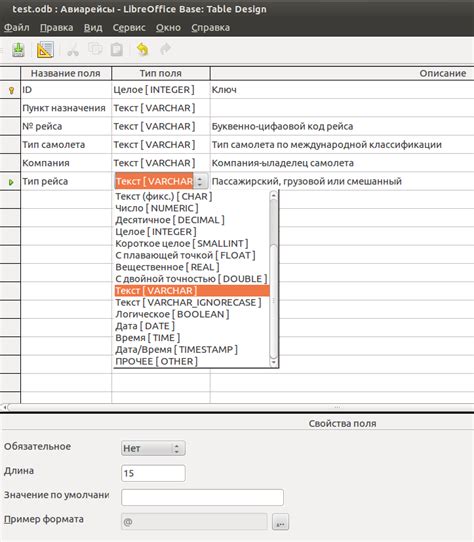474x542 pixels.
Task: Click the dropdown list scrollbar down arrow
Action: coord(273,362)
